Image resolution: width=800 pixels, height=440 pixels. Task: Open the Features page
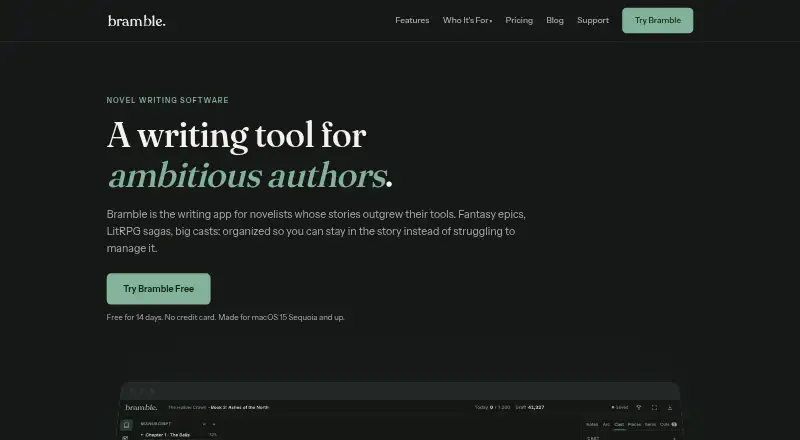[x=412, y=20]
